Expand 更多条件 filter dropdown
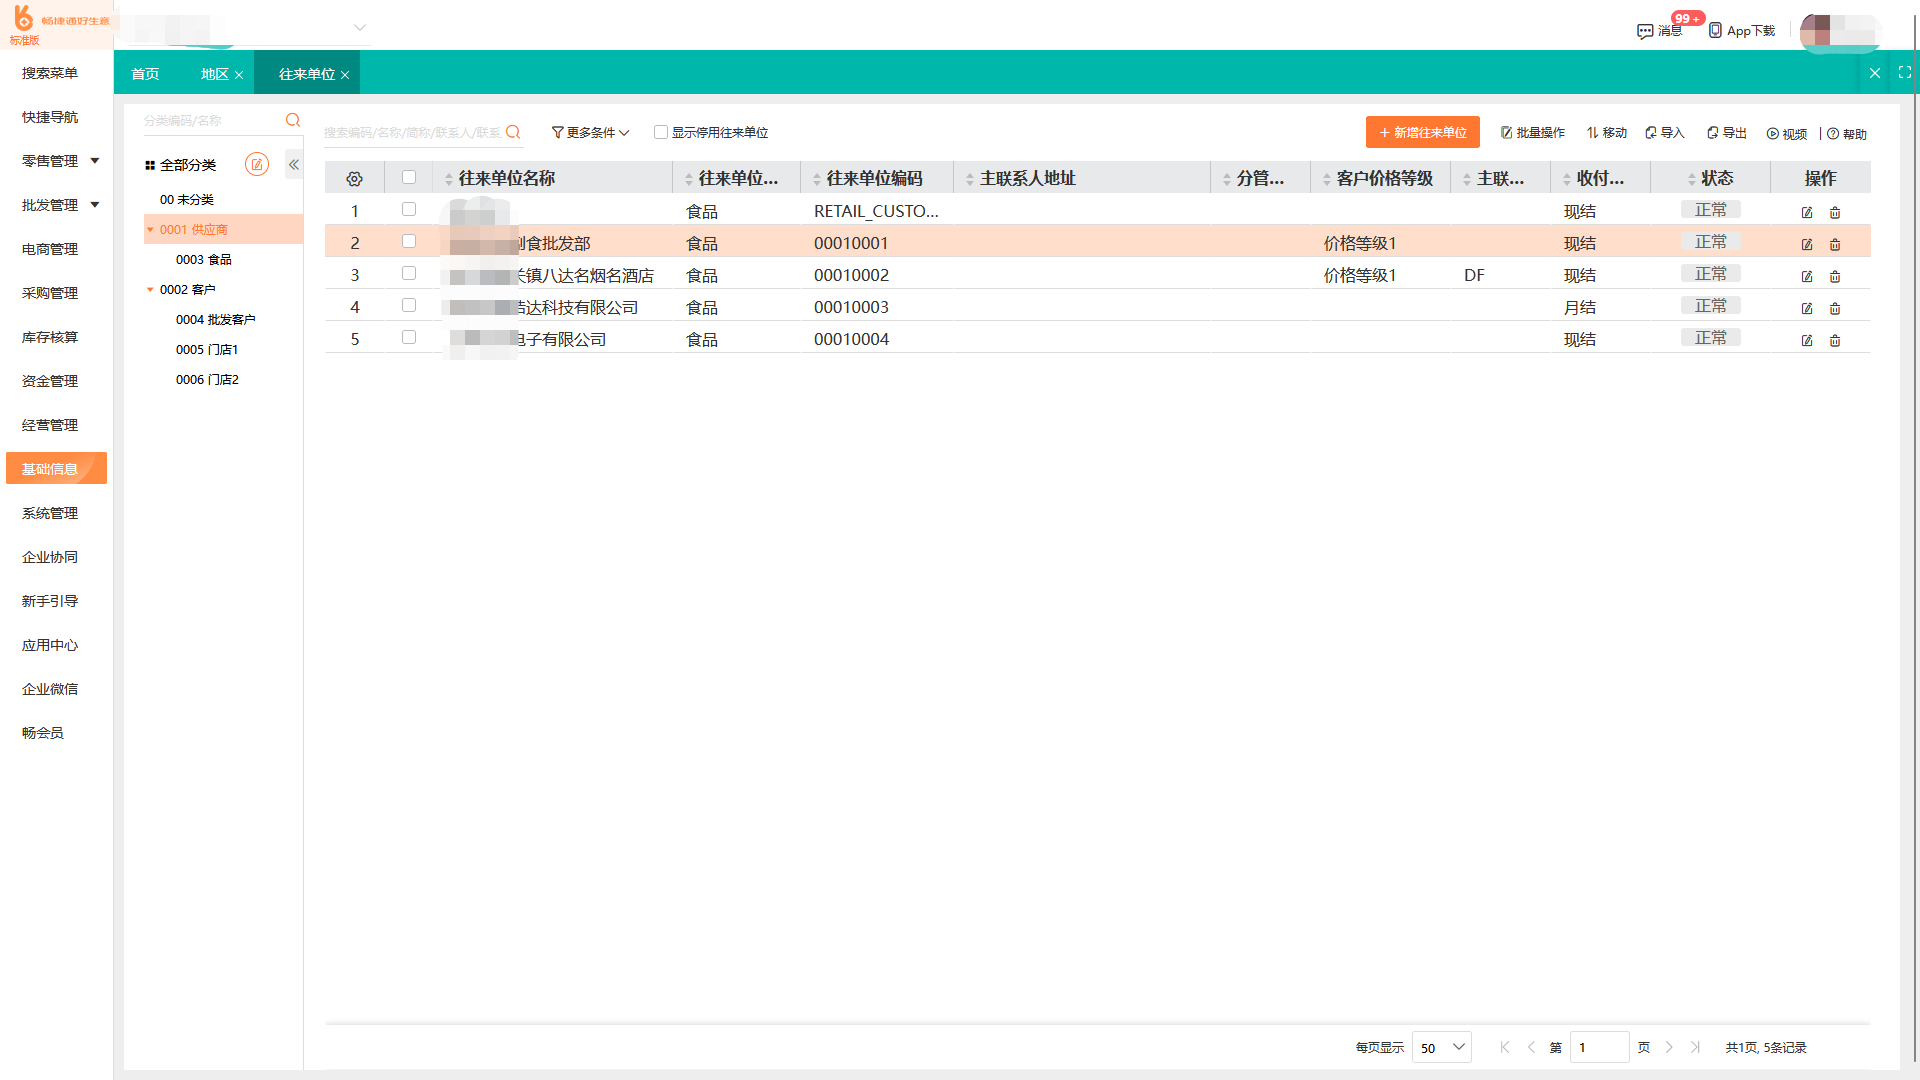 (x=593, y=132)
